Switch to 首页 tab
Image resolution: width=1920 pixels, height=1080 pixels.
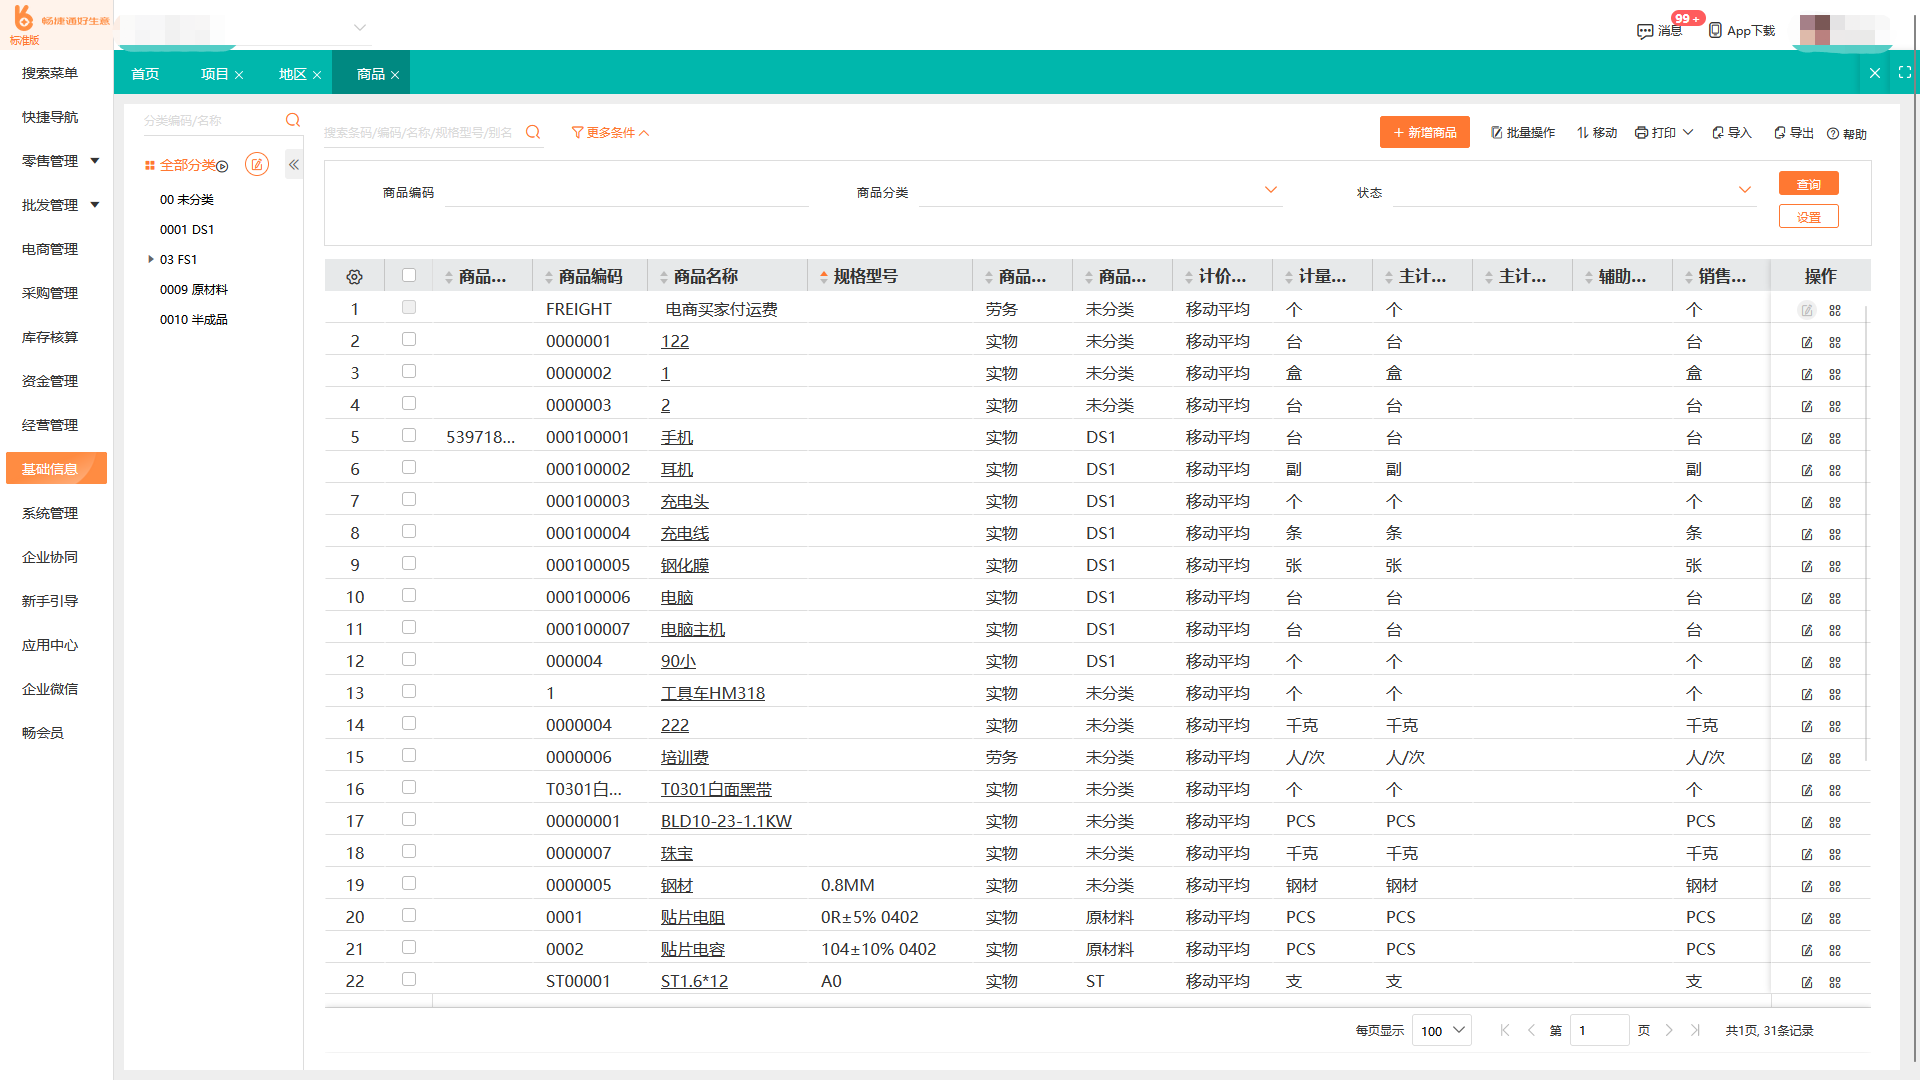pyautogui.click(x=145, y=74)
